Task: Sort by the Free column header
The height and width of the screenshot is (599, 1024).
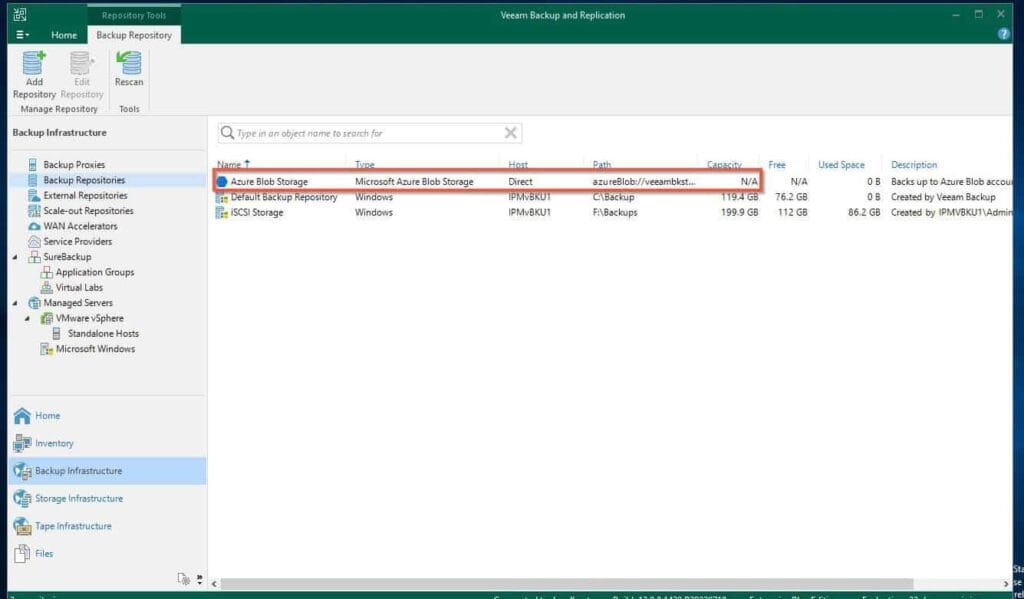Action: [776, 165]
